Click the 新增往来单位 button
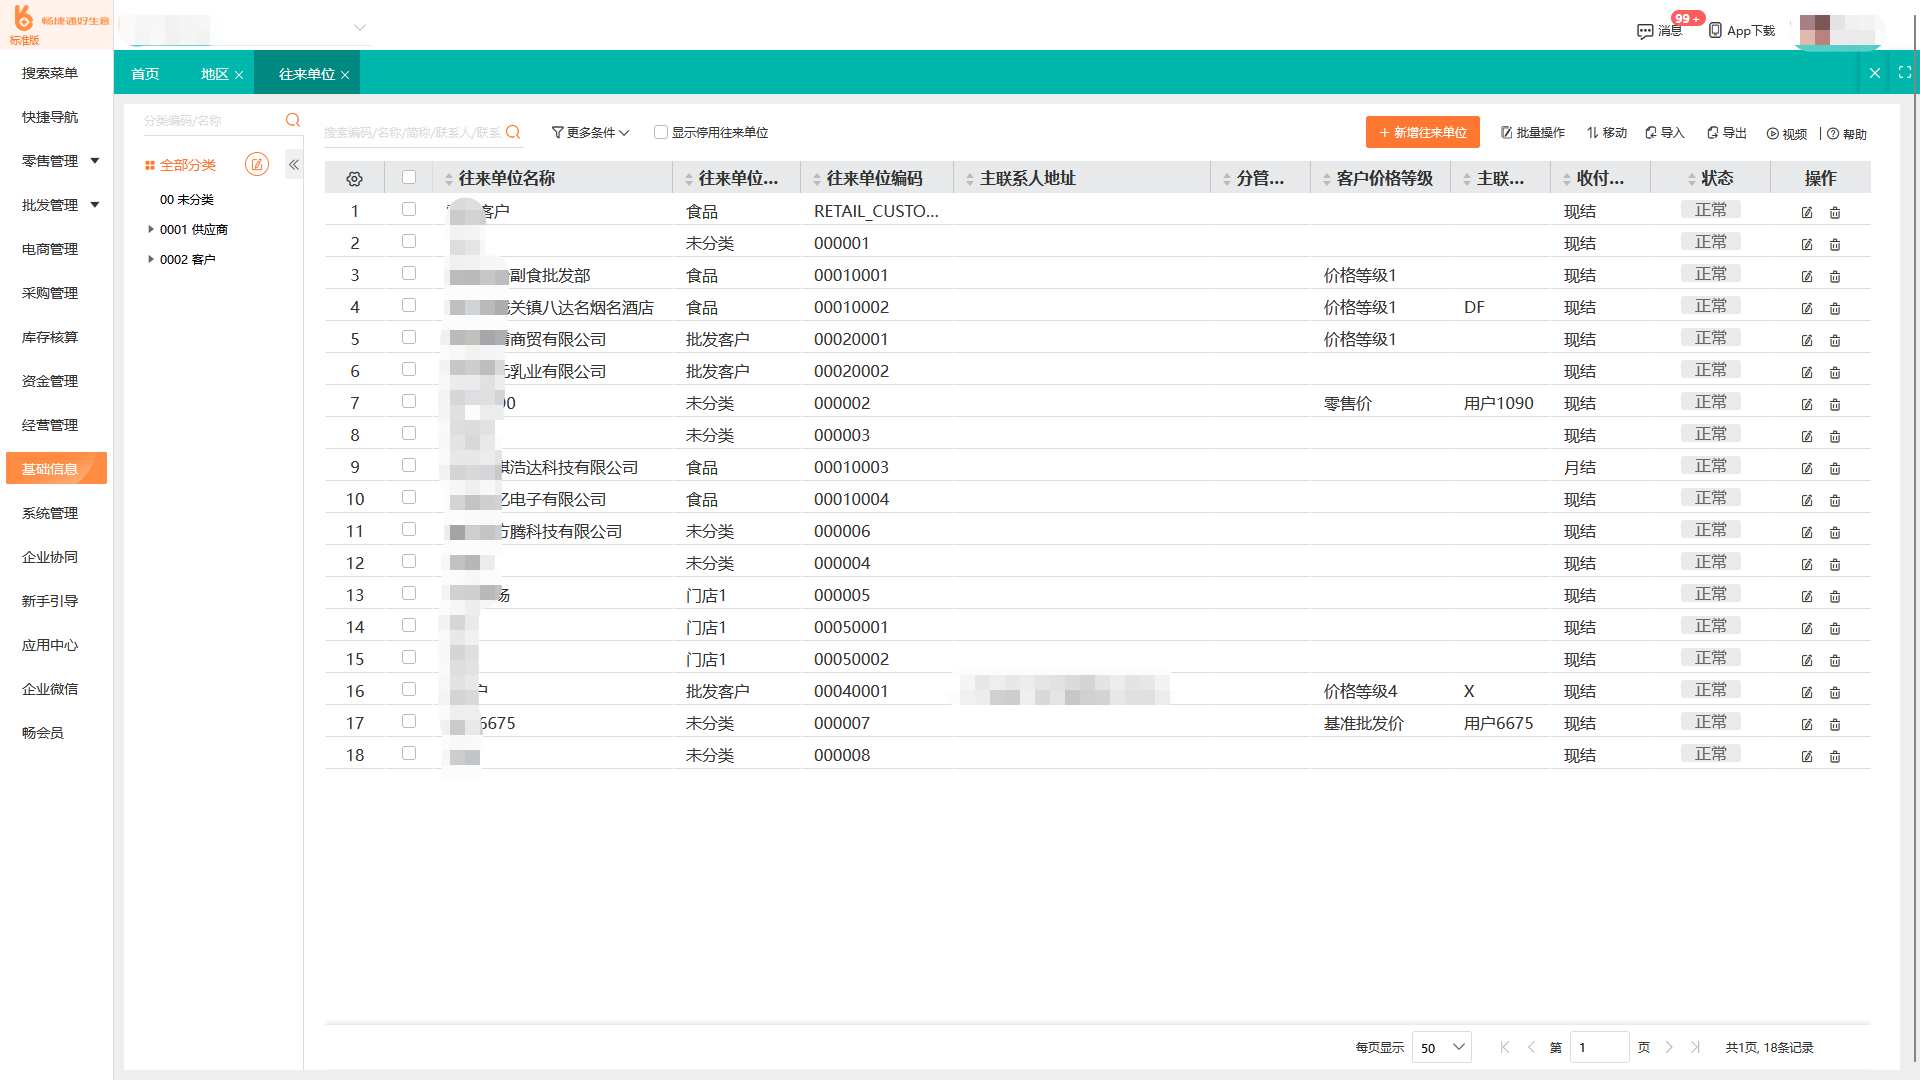 point(1425,131)
